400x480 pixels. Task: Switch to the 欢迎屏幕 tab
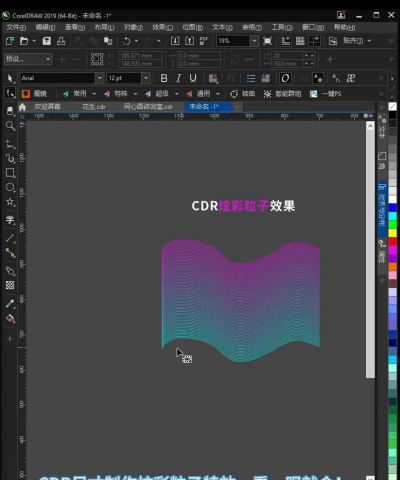coord(48,107)
